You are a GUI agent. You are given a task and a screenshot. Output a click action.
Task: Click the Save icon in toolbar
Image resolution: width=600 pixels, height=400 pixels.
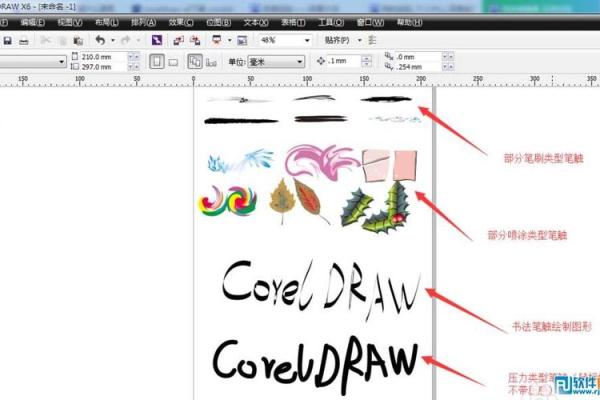click(x=8, y=40)
